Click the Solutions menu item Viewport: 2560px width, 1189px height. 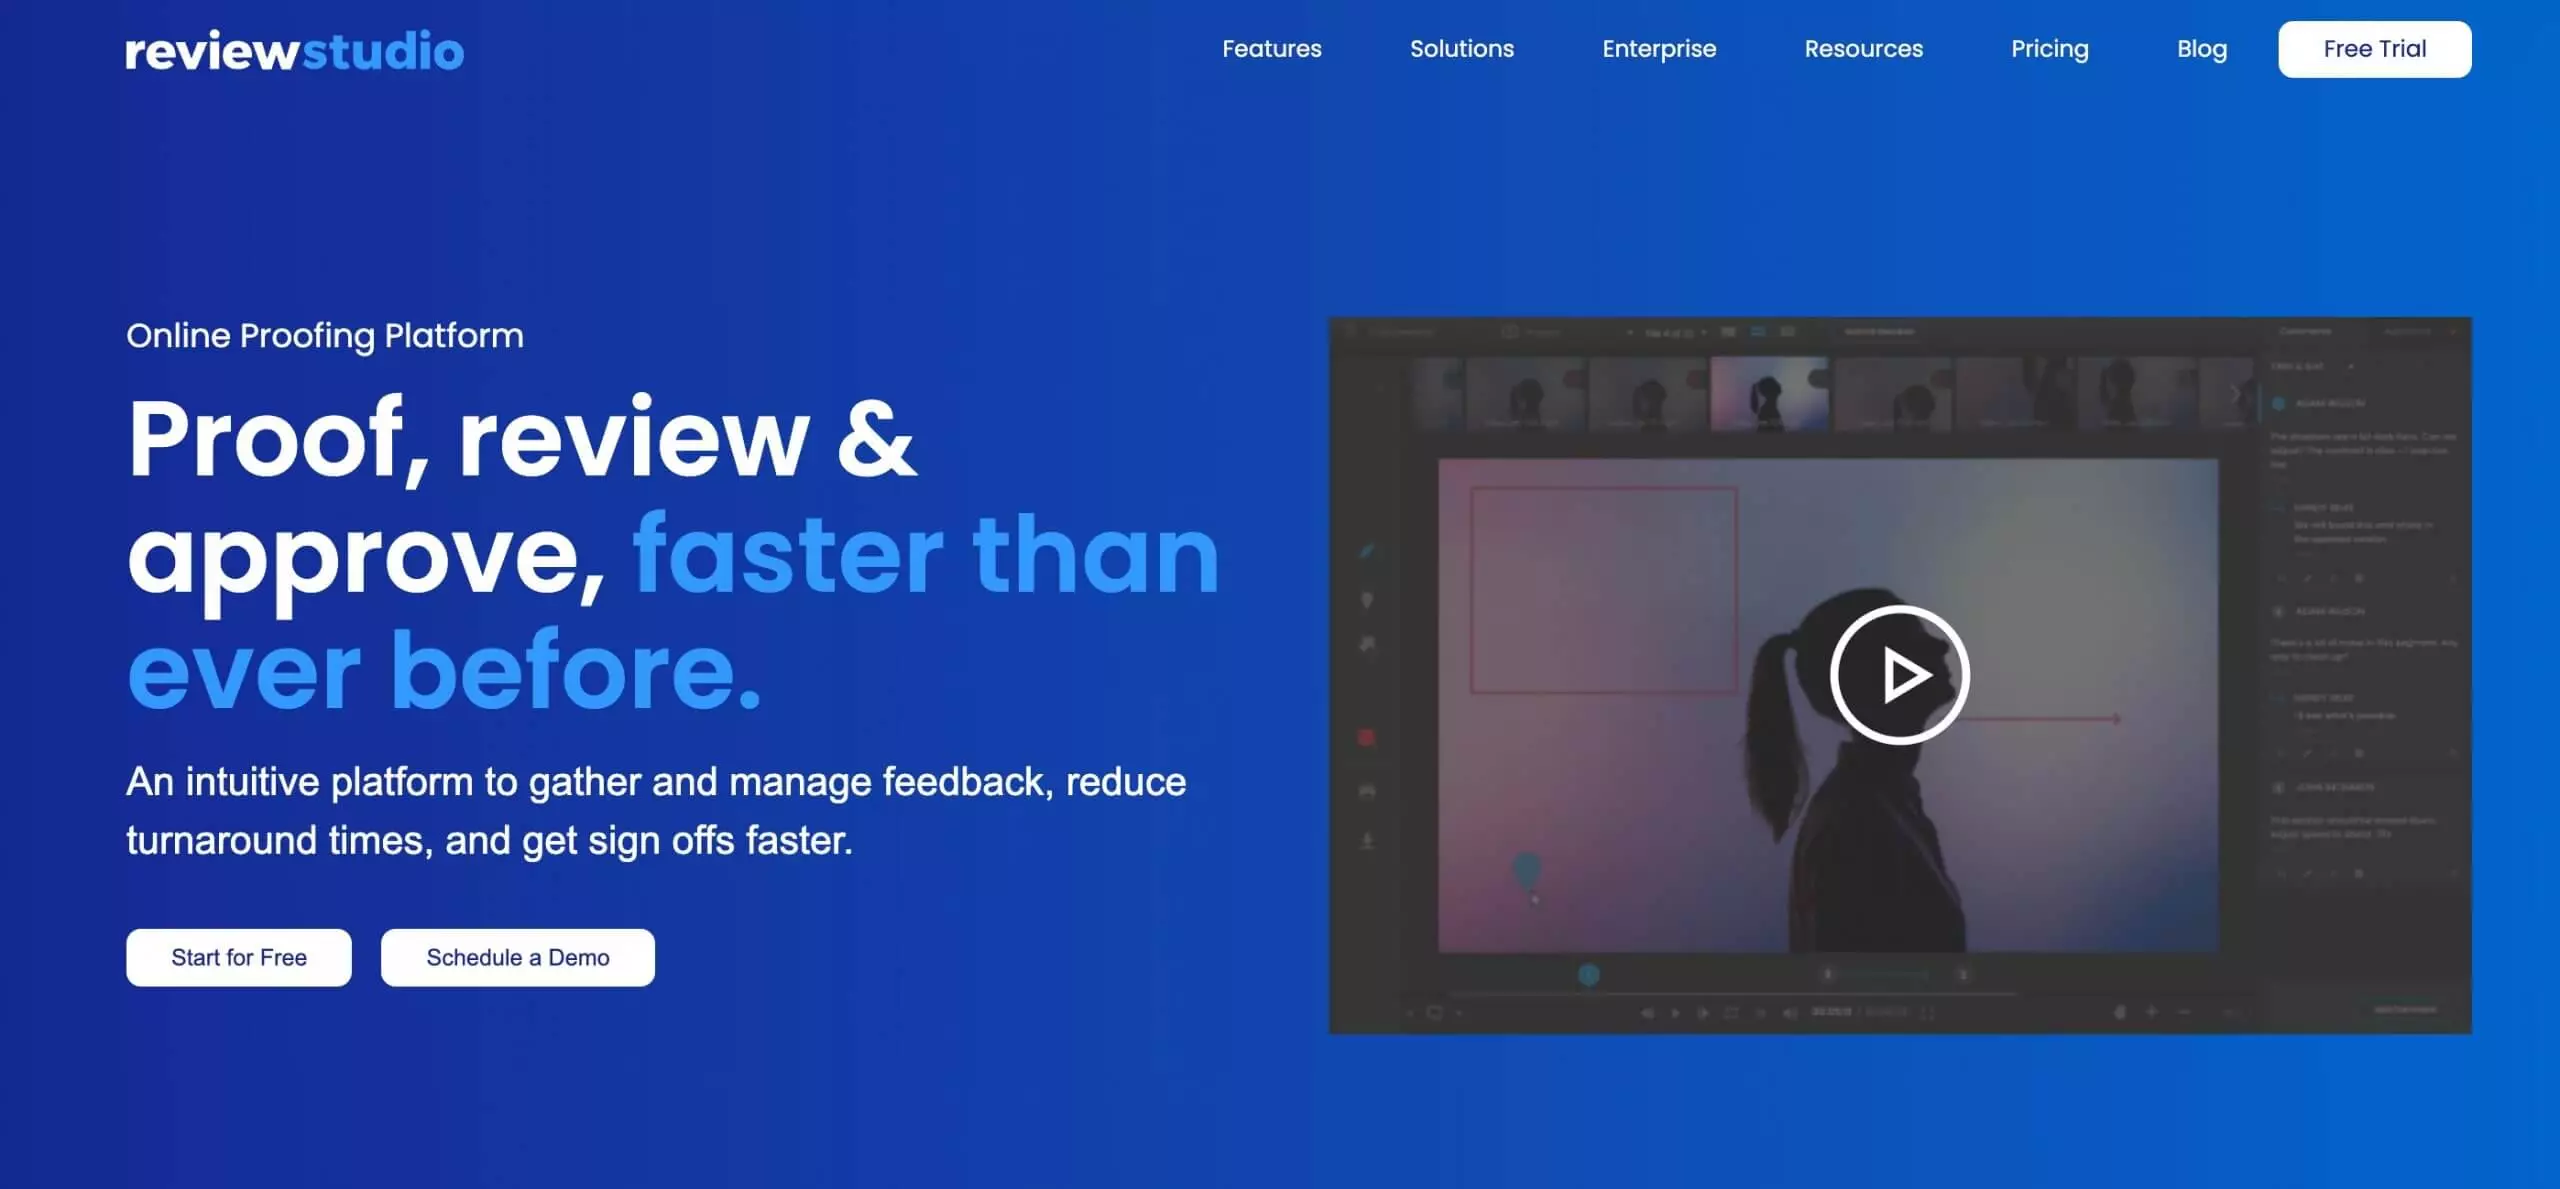(1461, 49)
